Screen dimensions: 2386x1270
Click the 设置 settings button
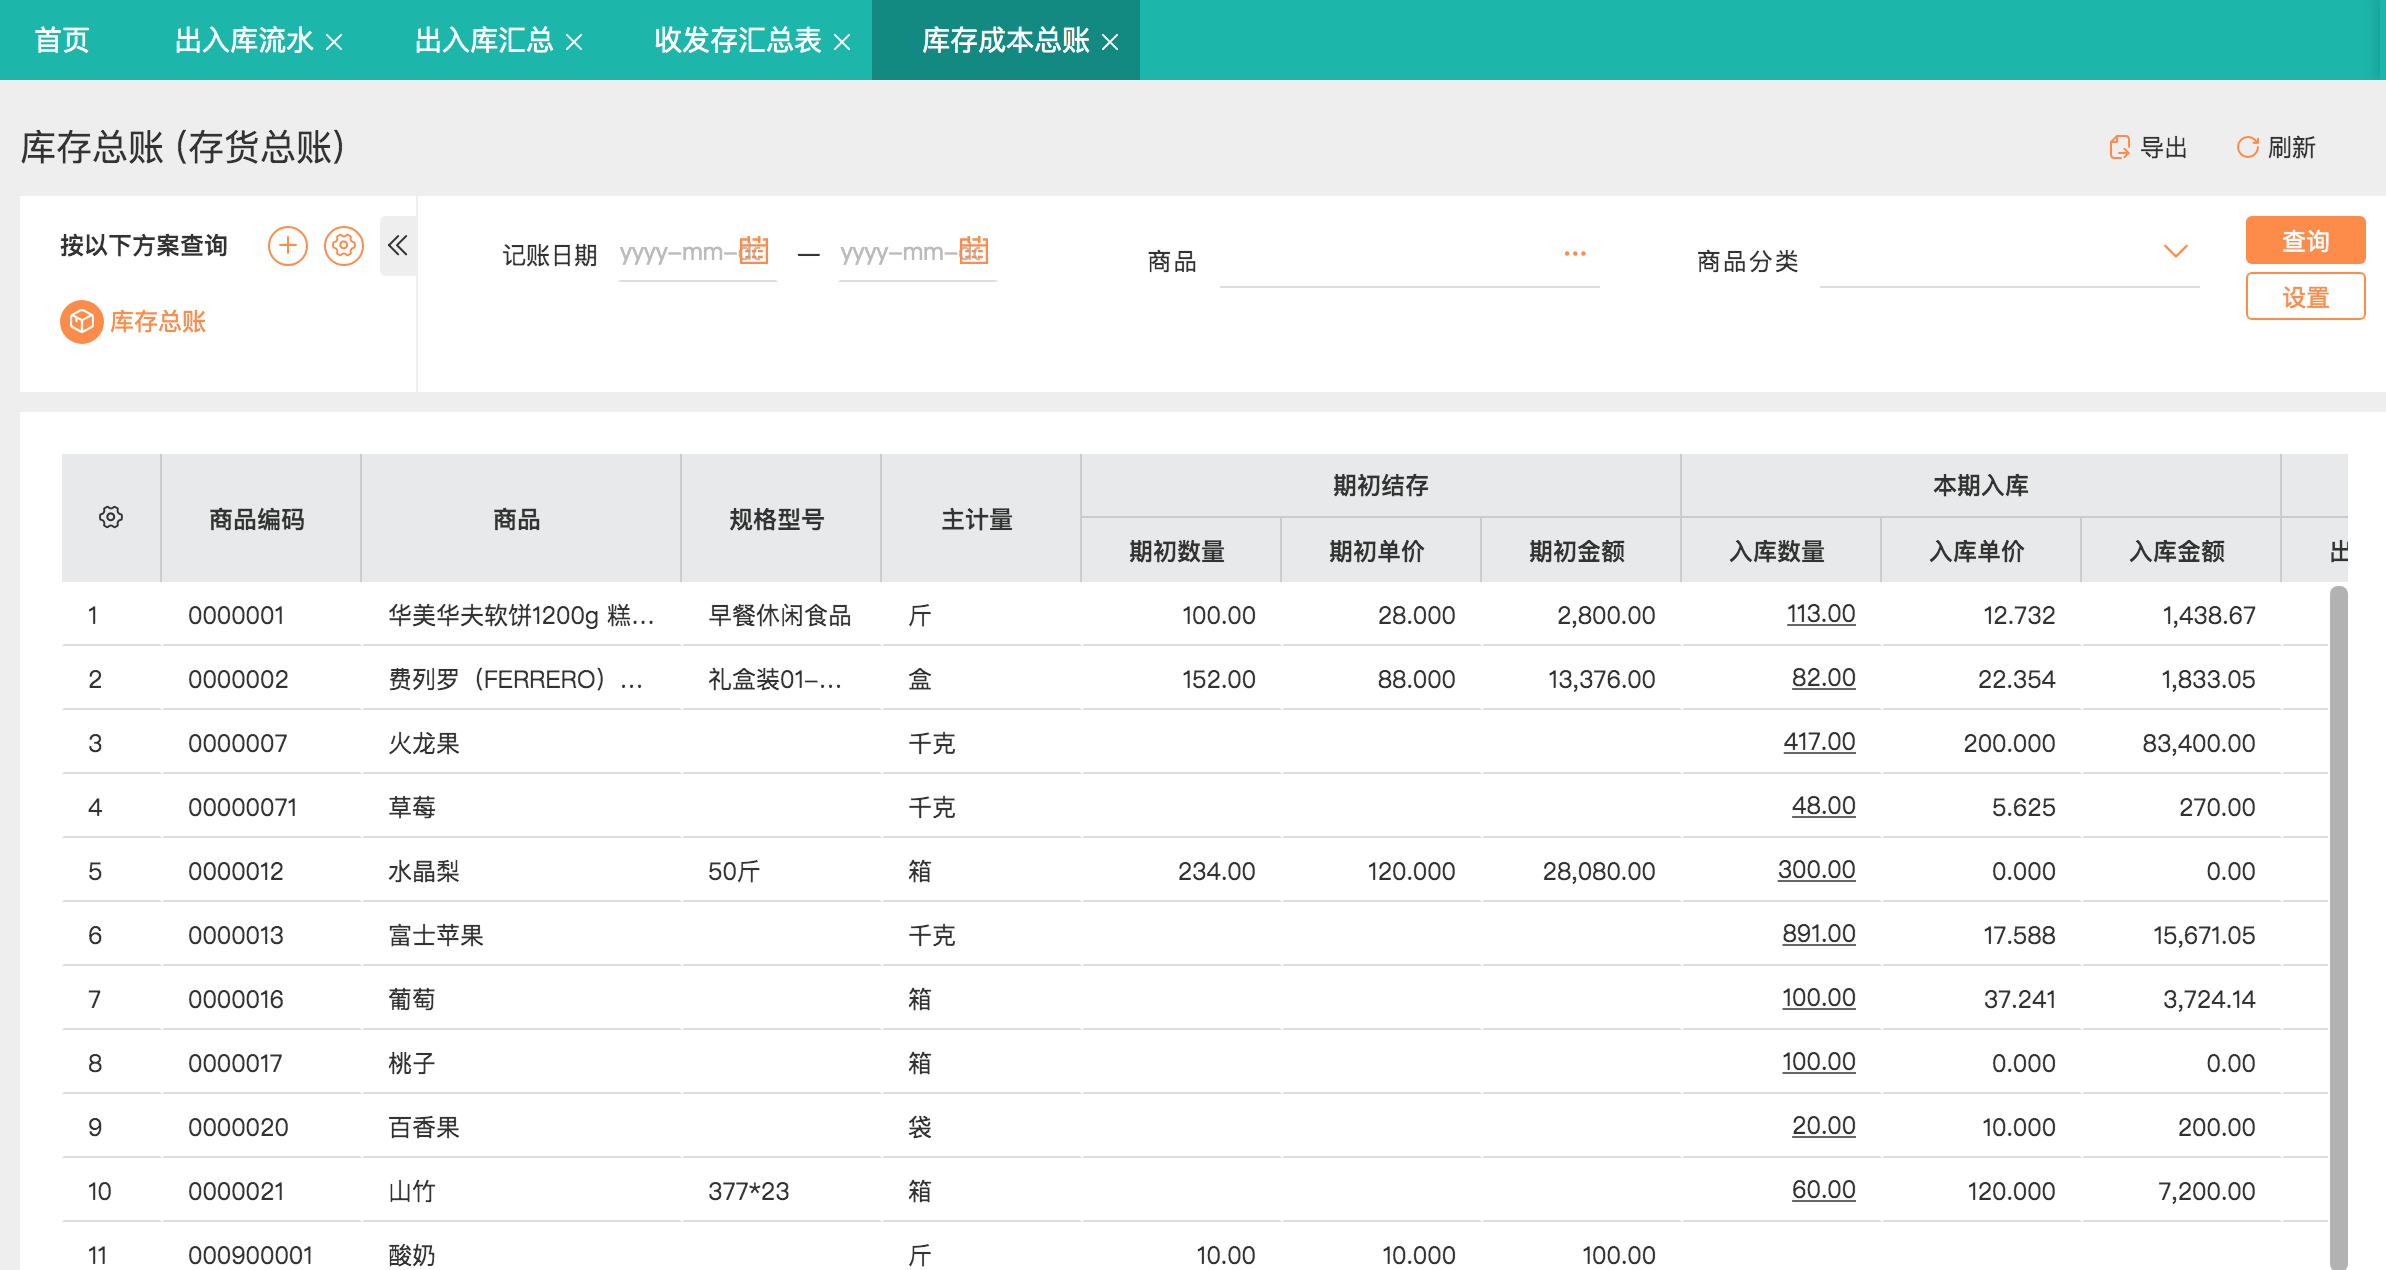pyautogui.click(x=2304, y=297)
